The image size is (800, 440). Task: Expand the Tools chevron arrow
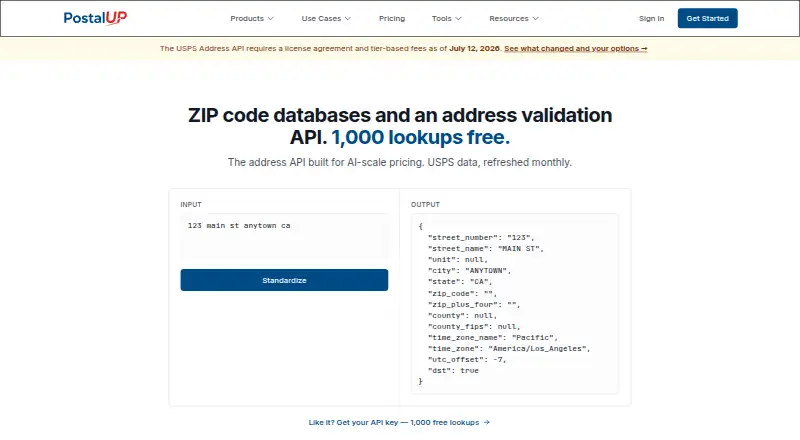tap(458, 18)
